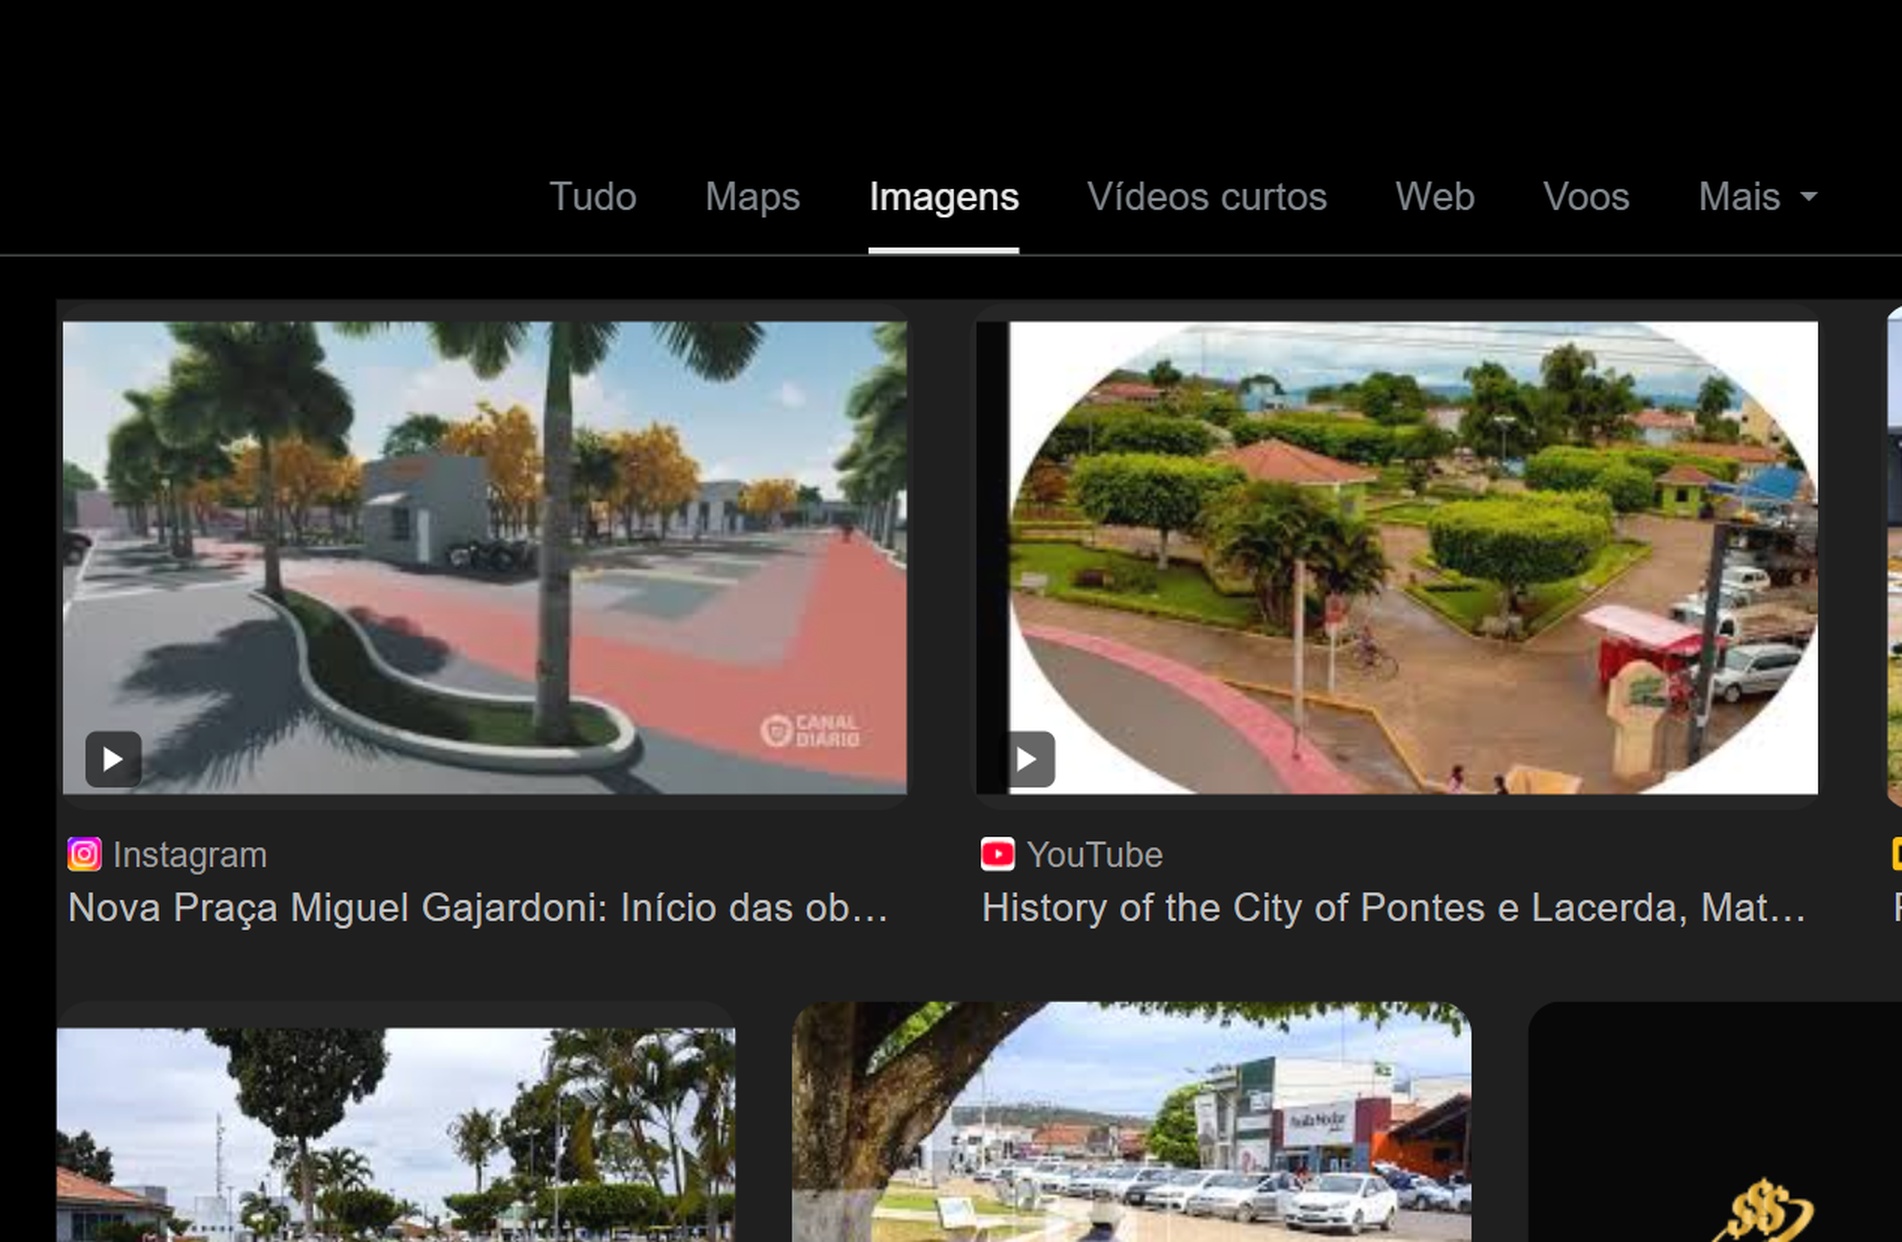Select the Imagens tab
Image resolution: width=1902 pixels, height=1242 pixels.
coord(943,197)
